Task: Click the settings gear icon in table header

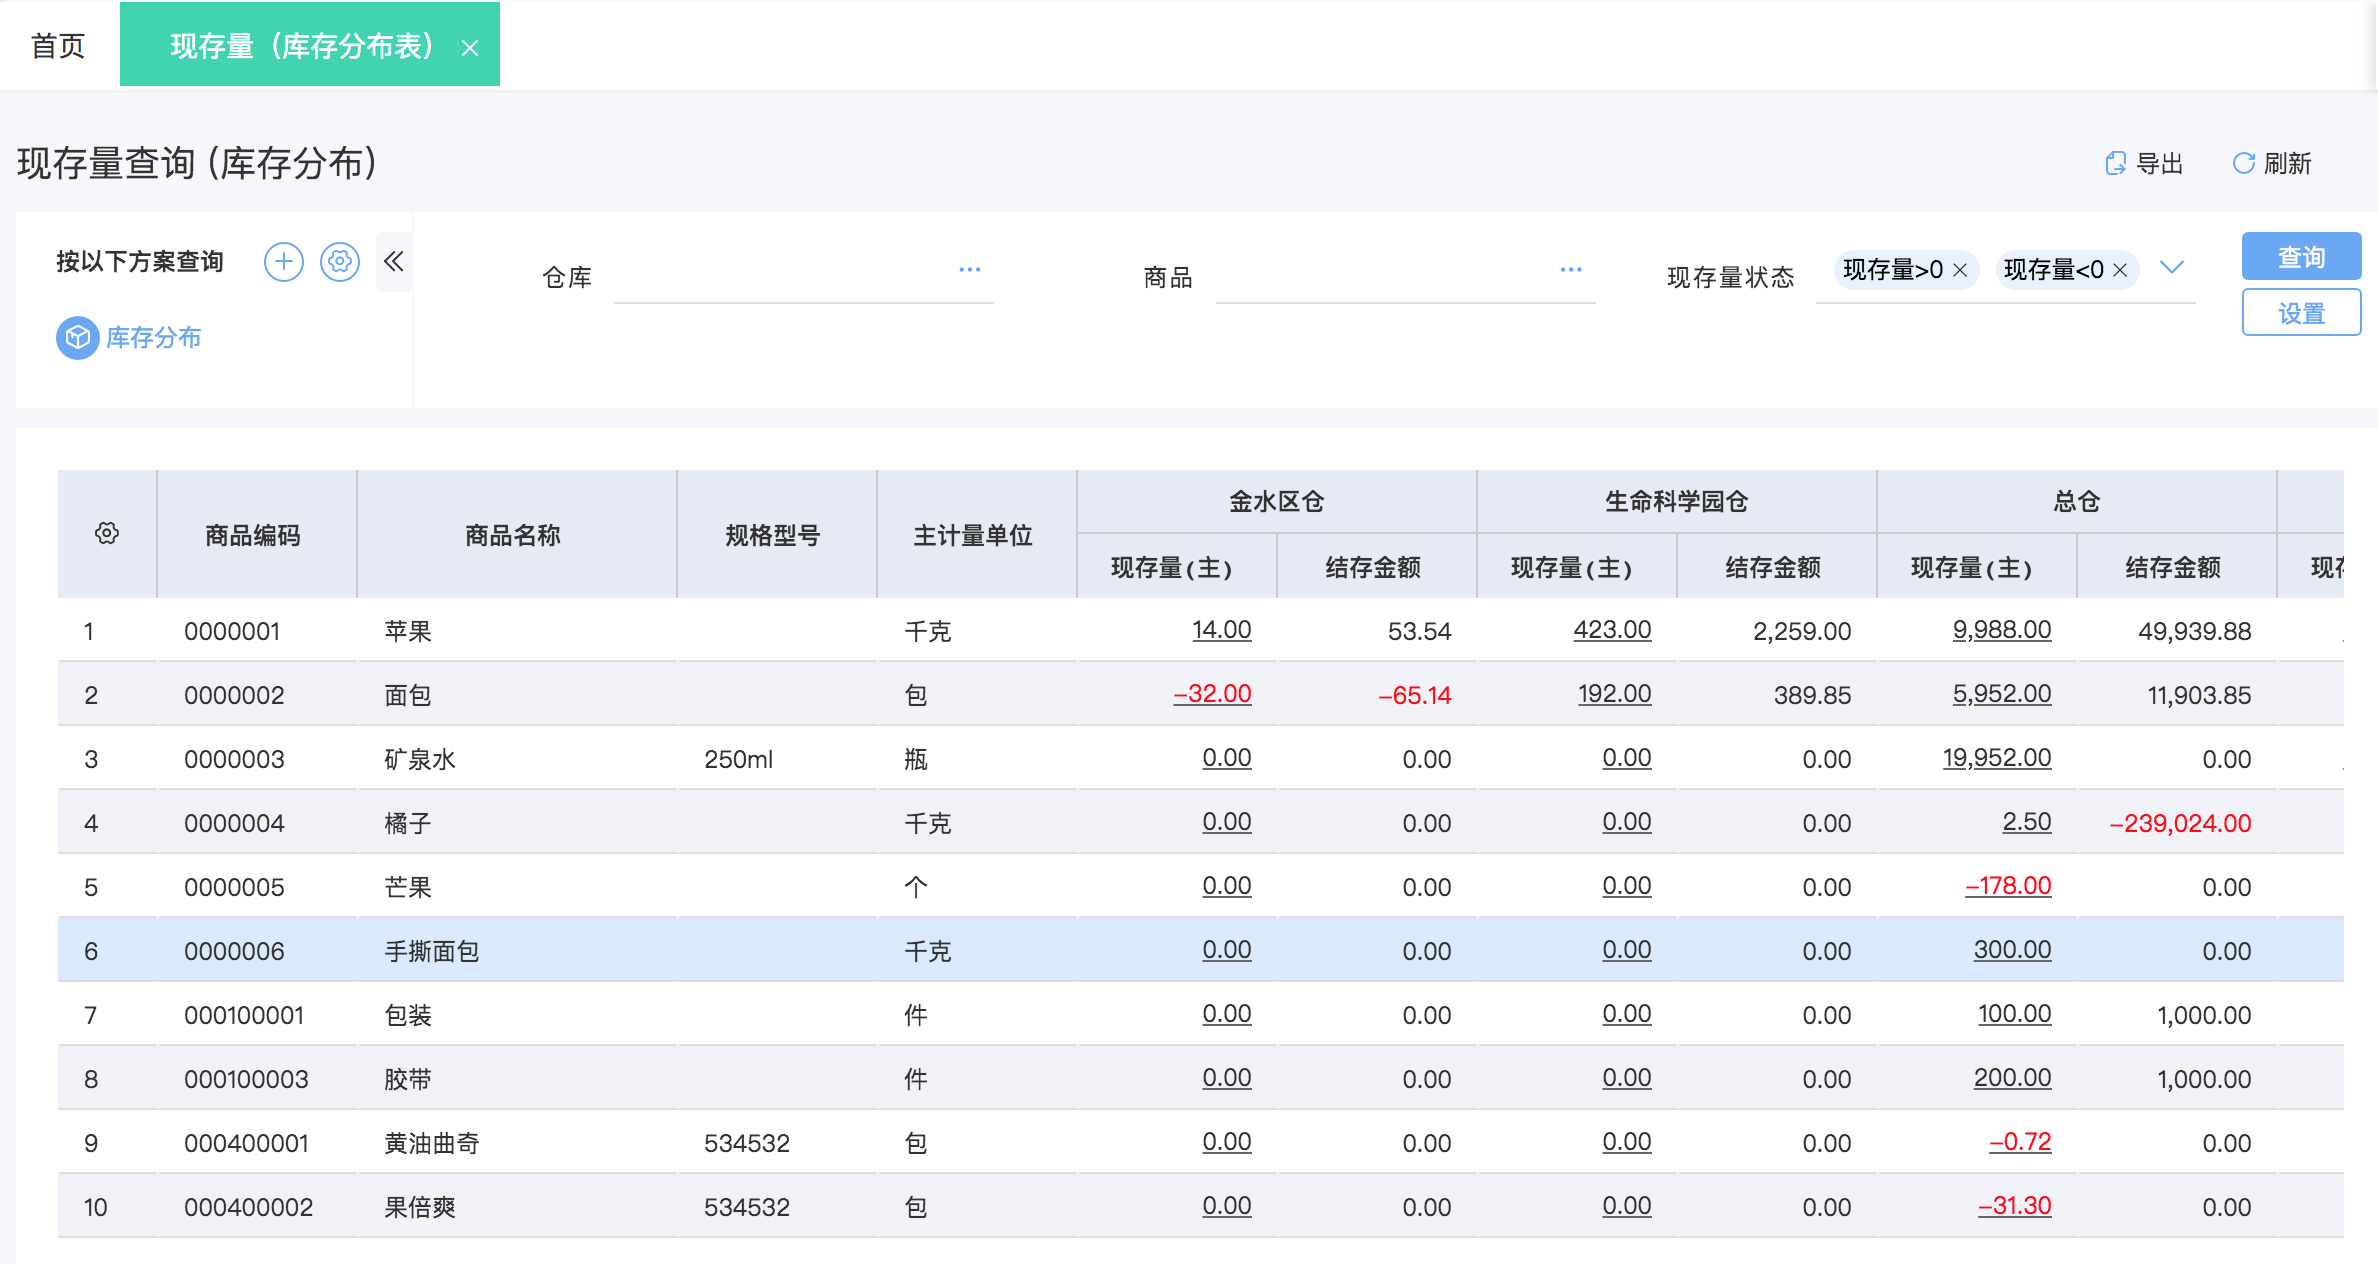Action: 107,533
